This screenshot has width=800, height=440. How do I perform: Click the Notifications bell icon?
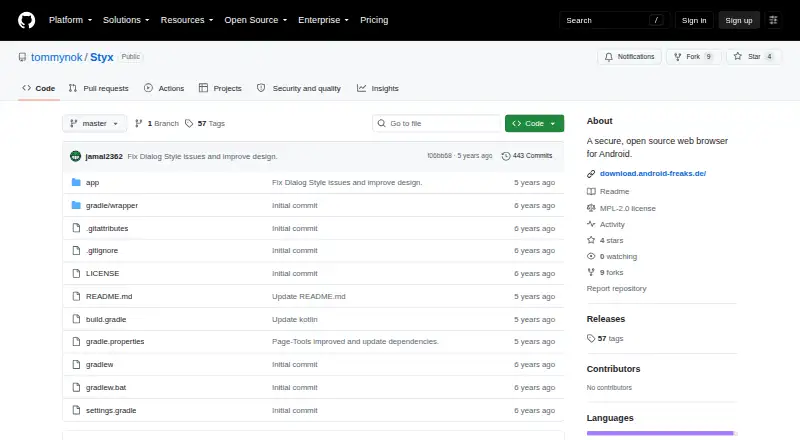point(609,57)
